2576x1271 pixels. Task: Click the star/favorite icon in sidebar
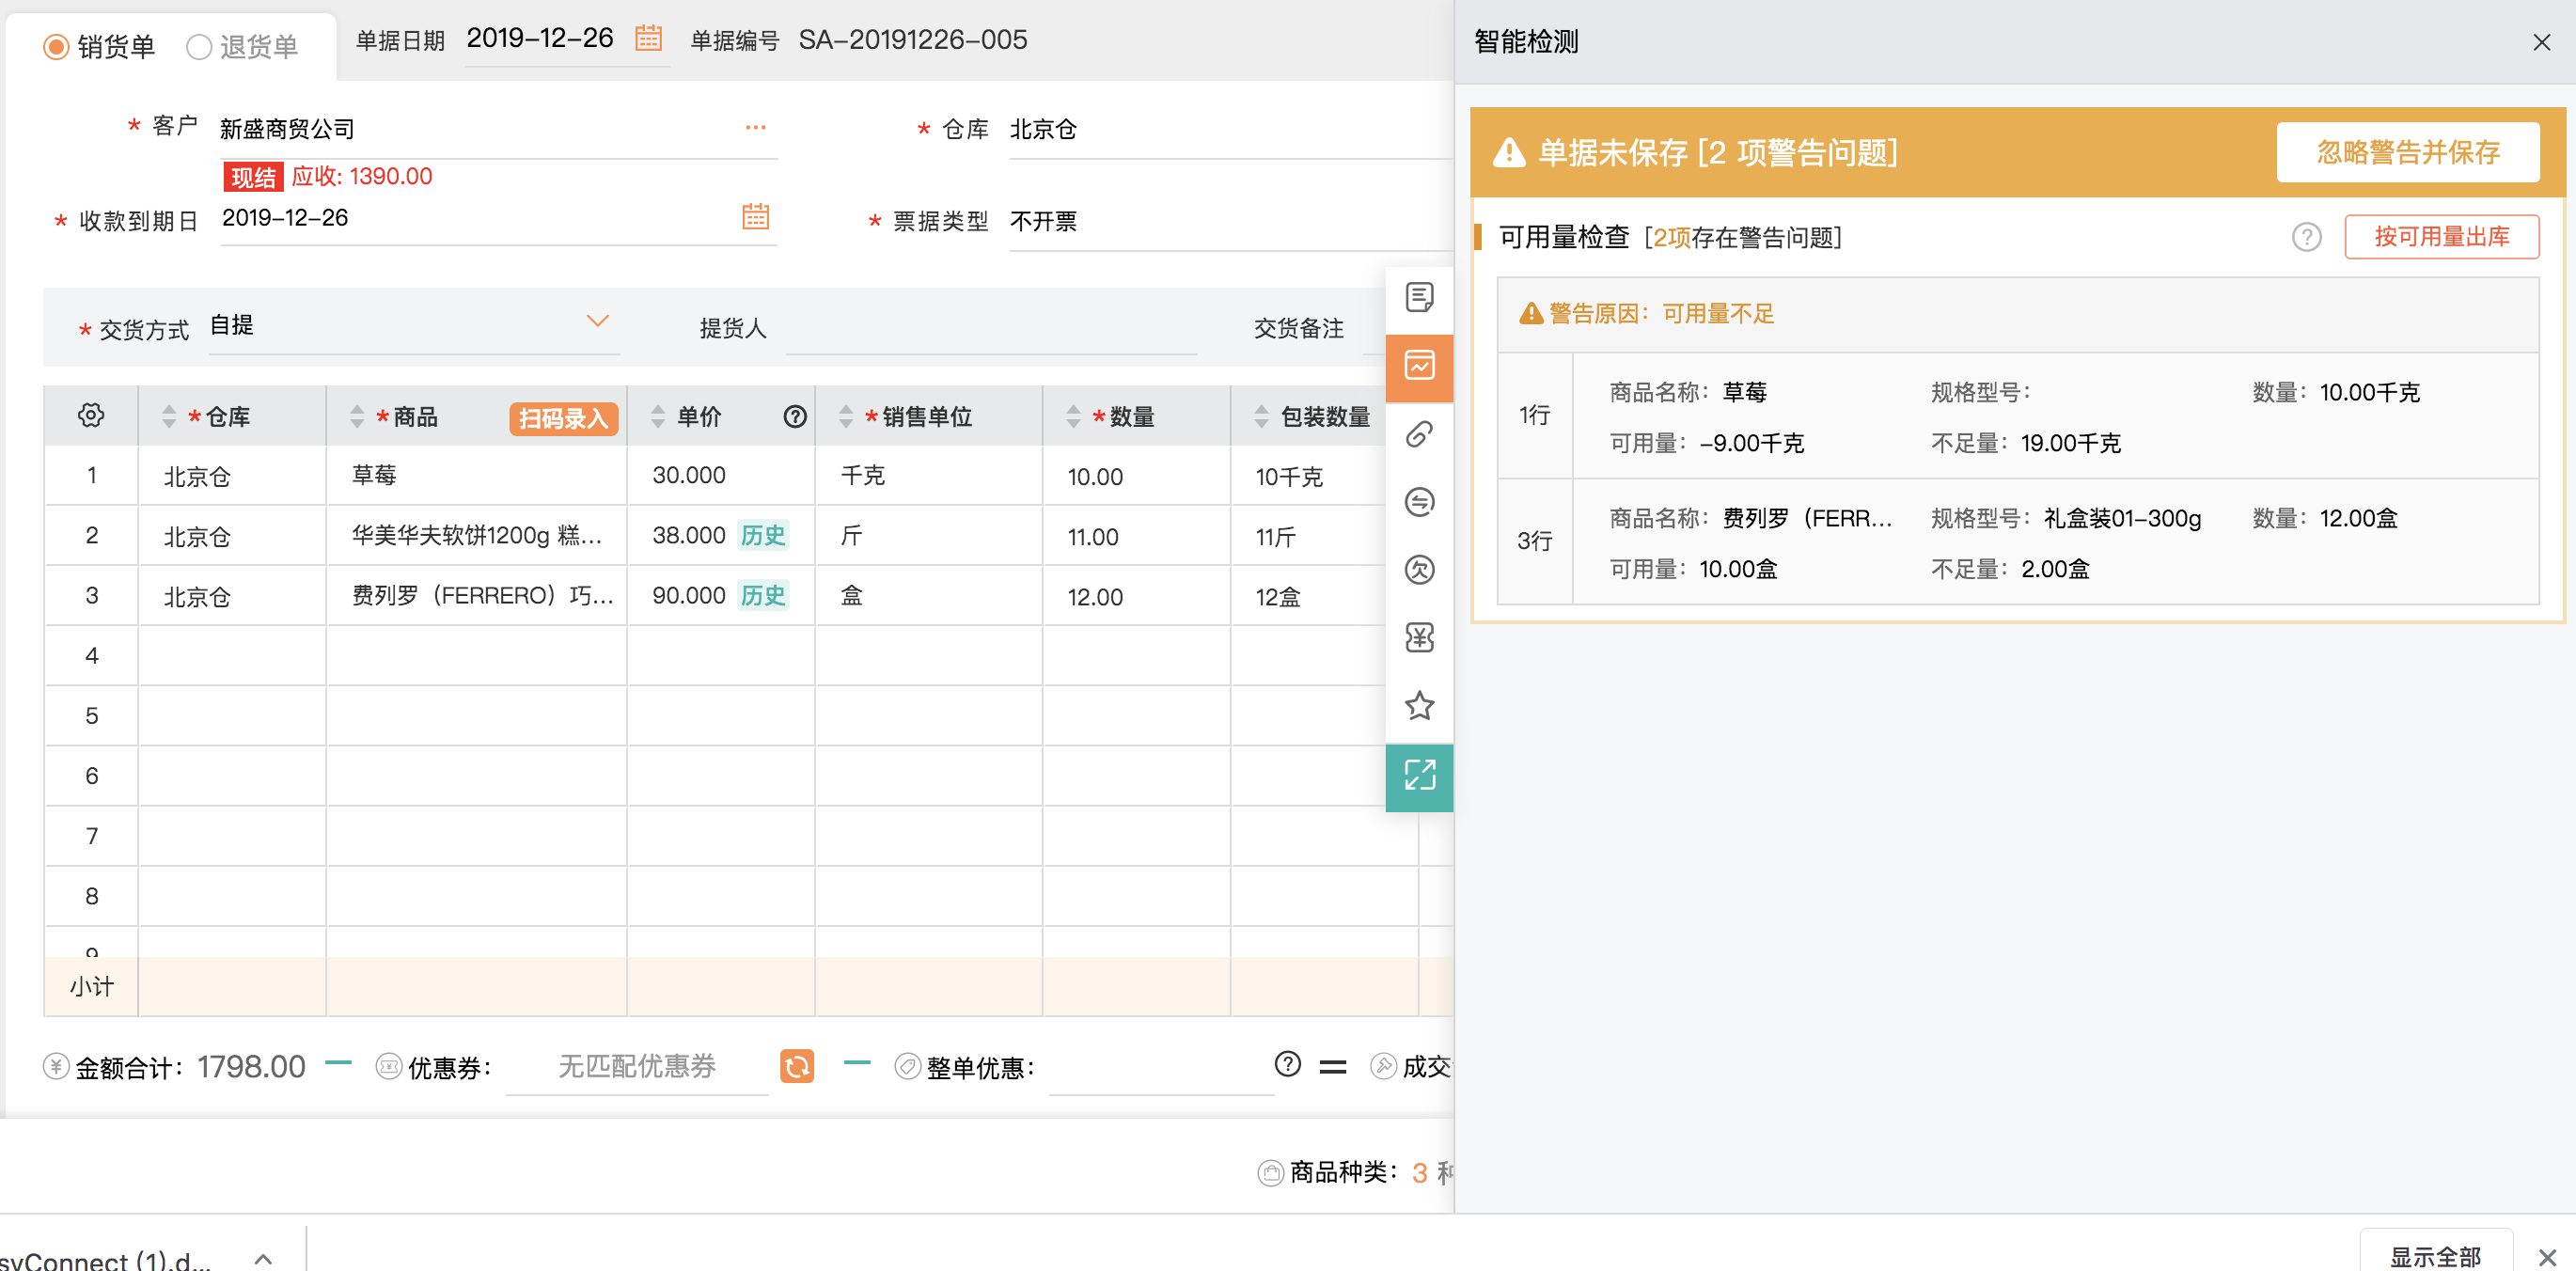click(1418, 706)
